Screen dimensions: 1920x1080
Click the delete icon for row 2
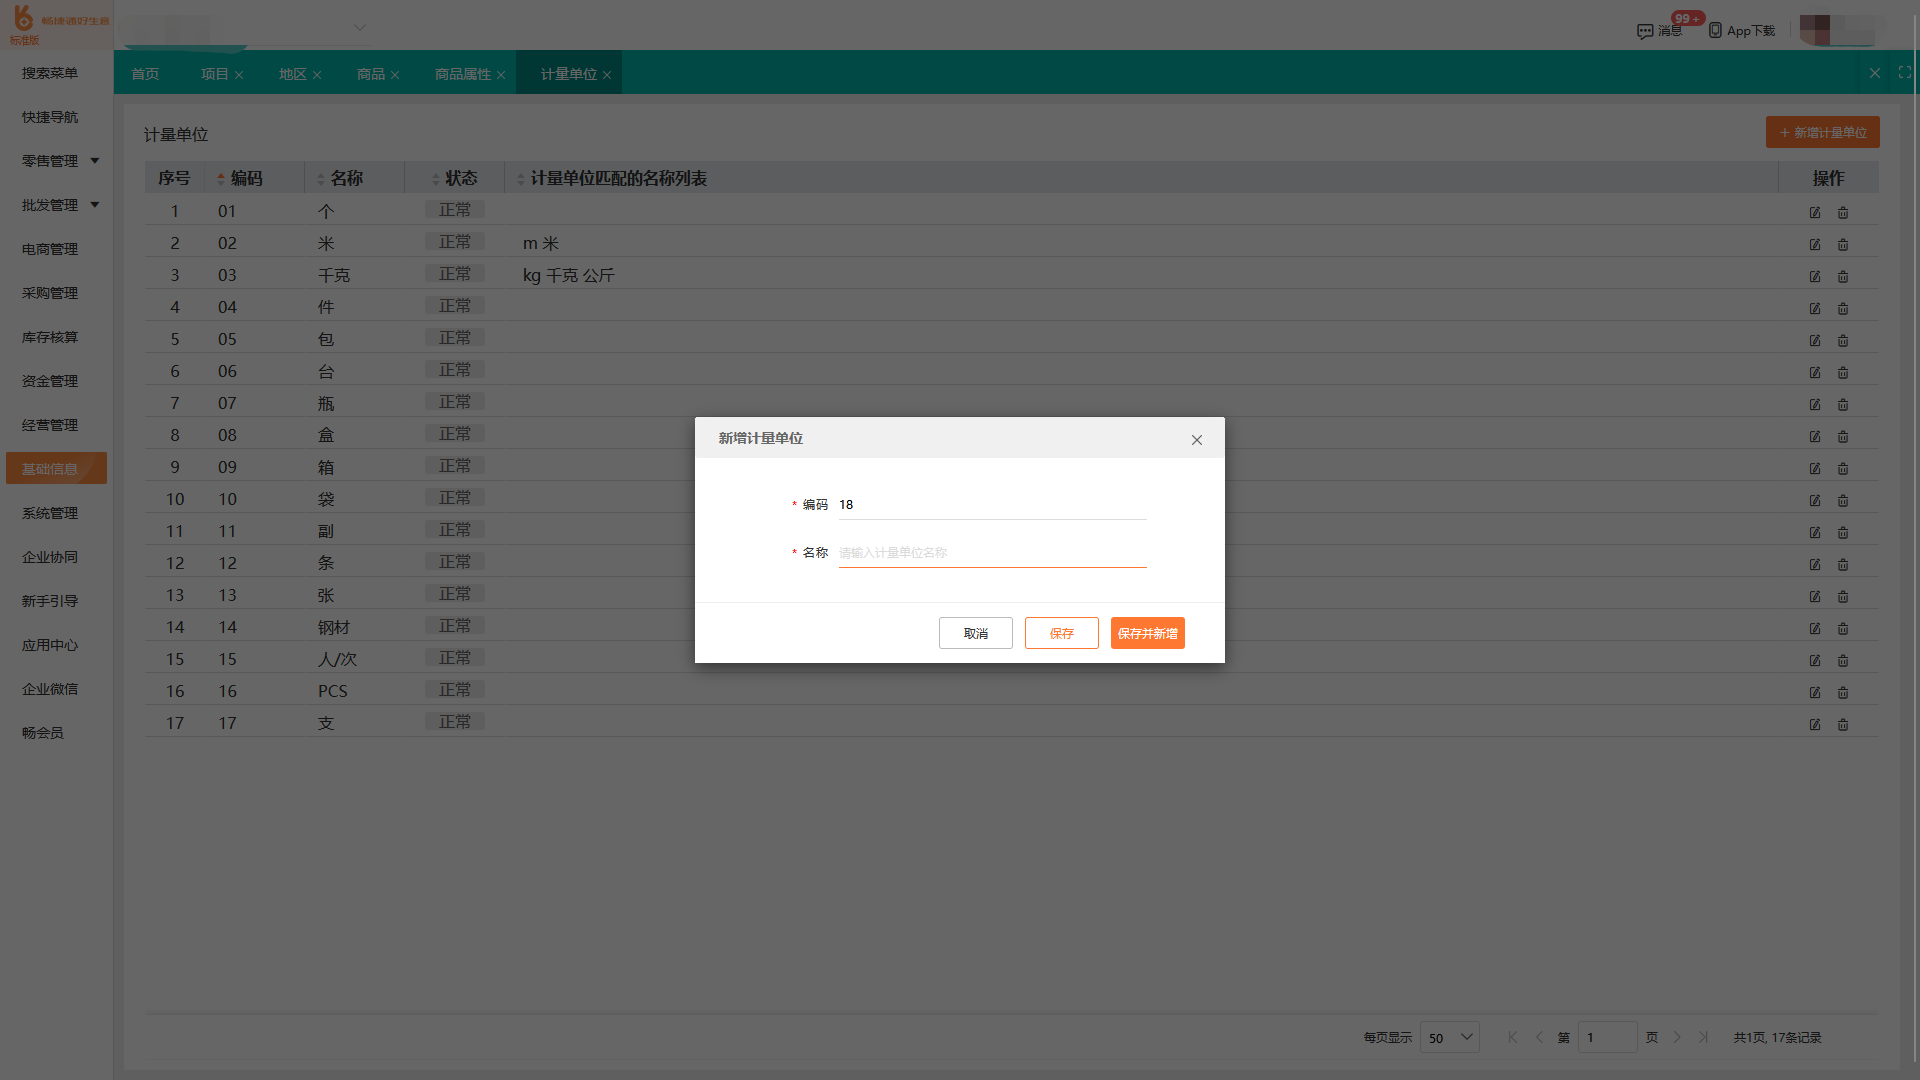[x=1844, y=244]
